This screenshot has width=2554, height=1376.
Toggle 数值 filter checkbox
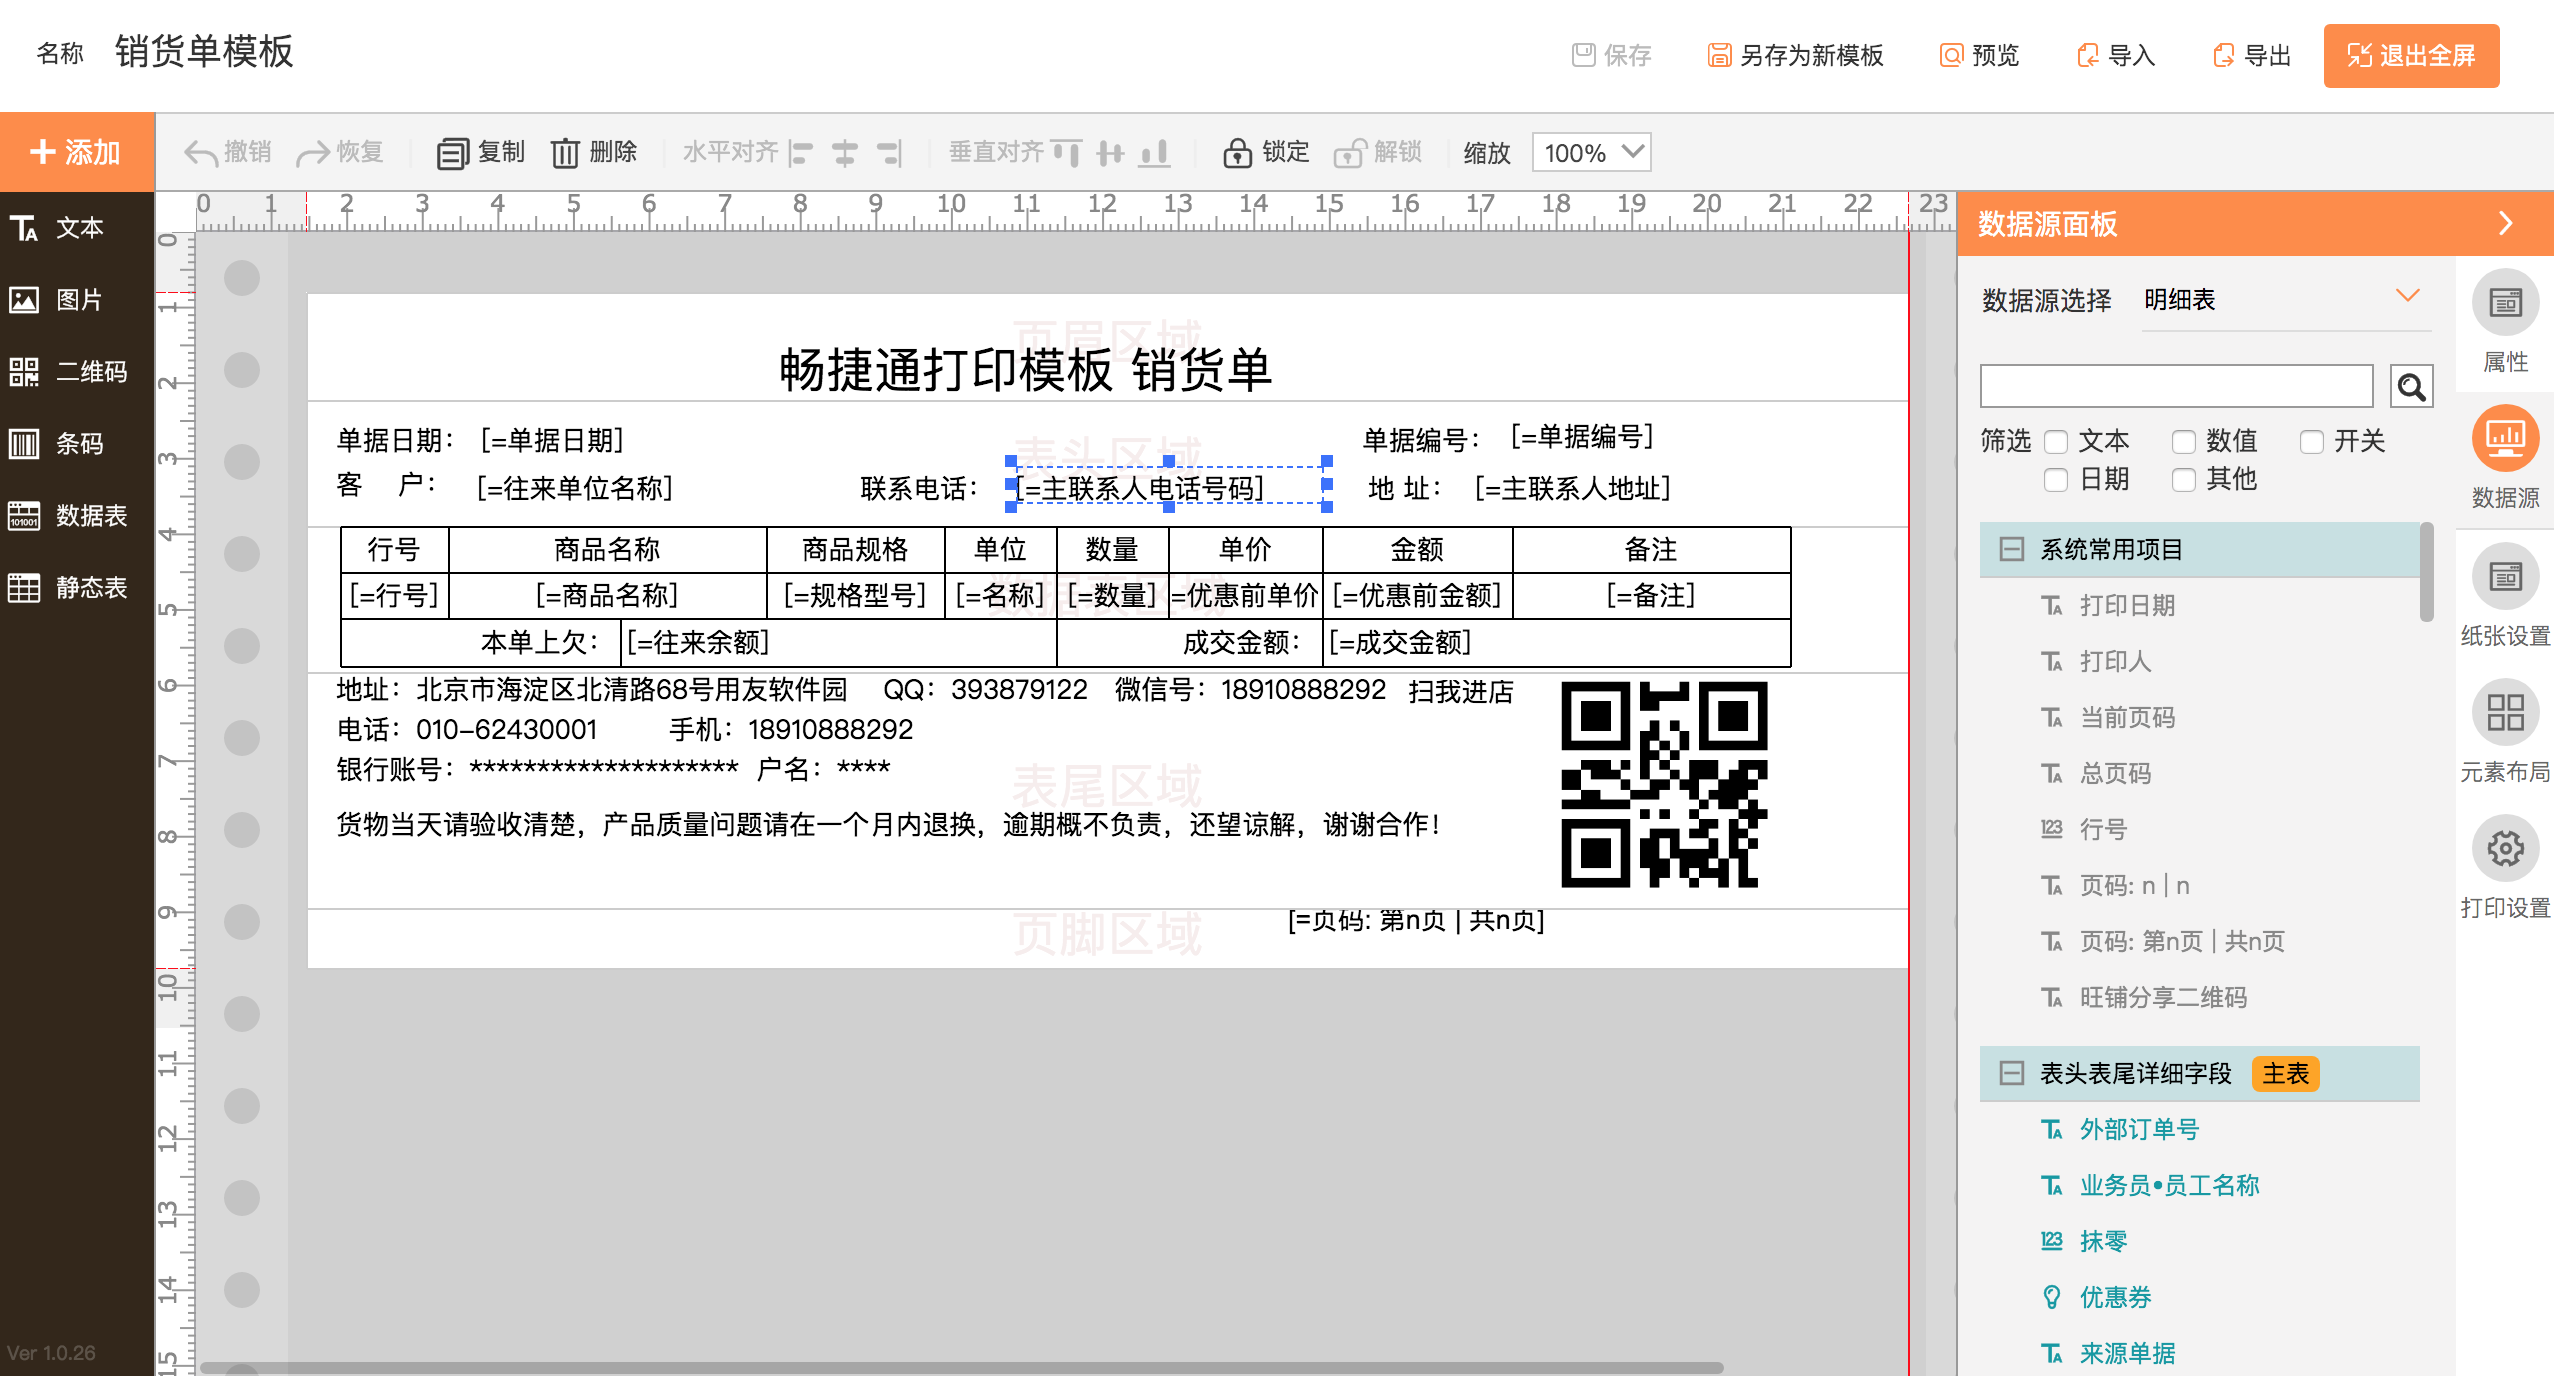click(x=2186, y=442)
